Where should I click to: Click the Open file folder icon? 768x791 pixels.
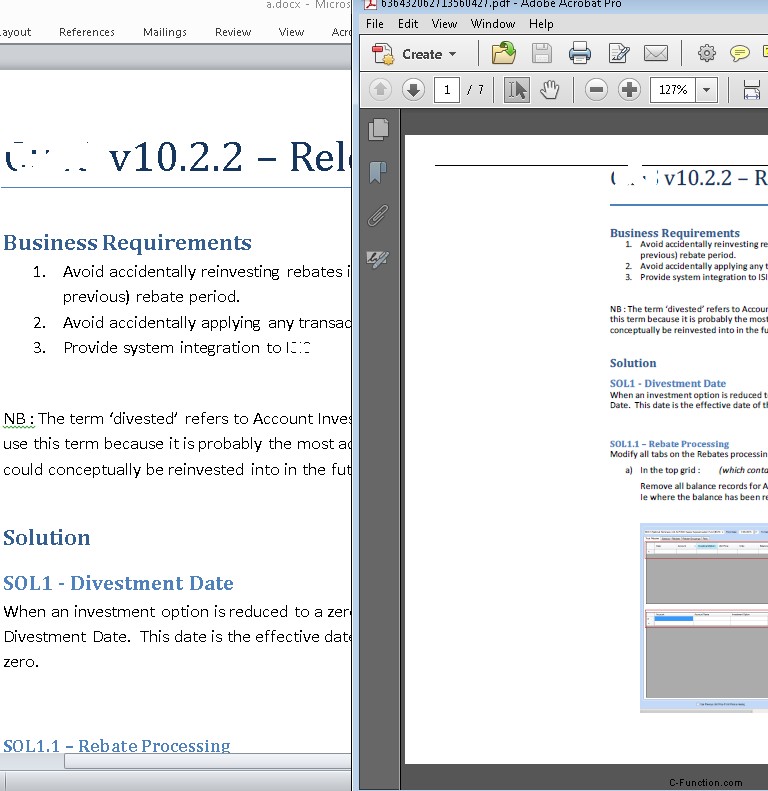(x=503, y=53)
